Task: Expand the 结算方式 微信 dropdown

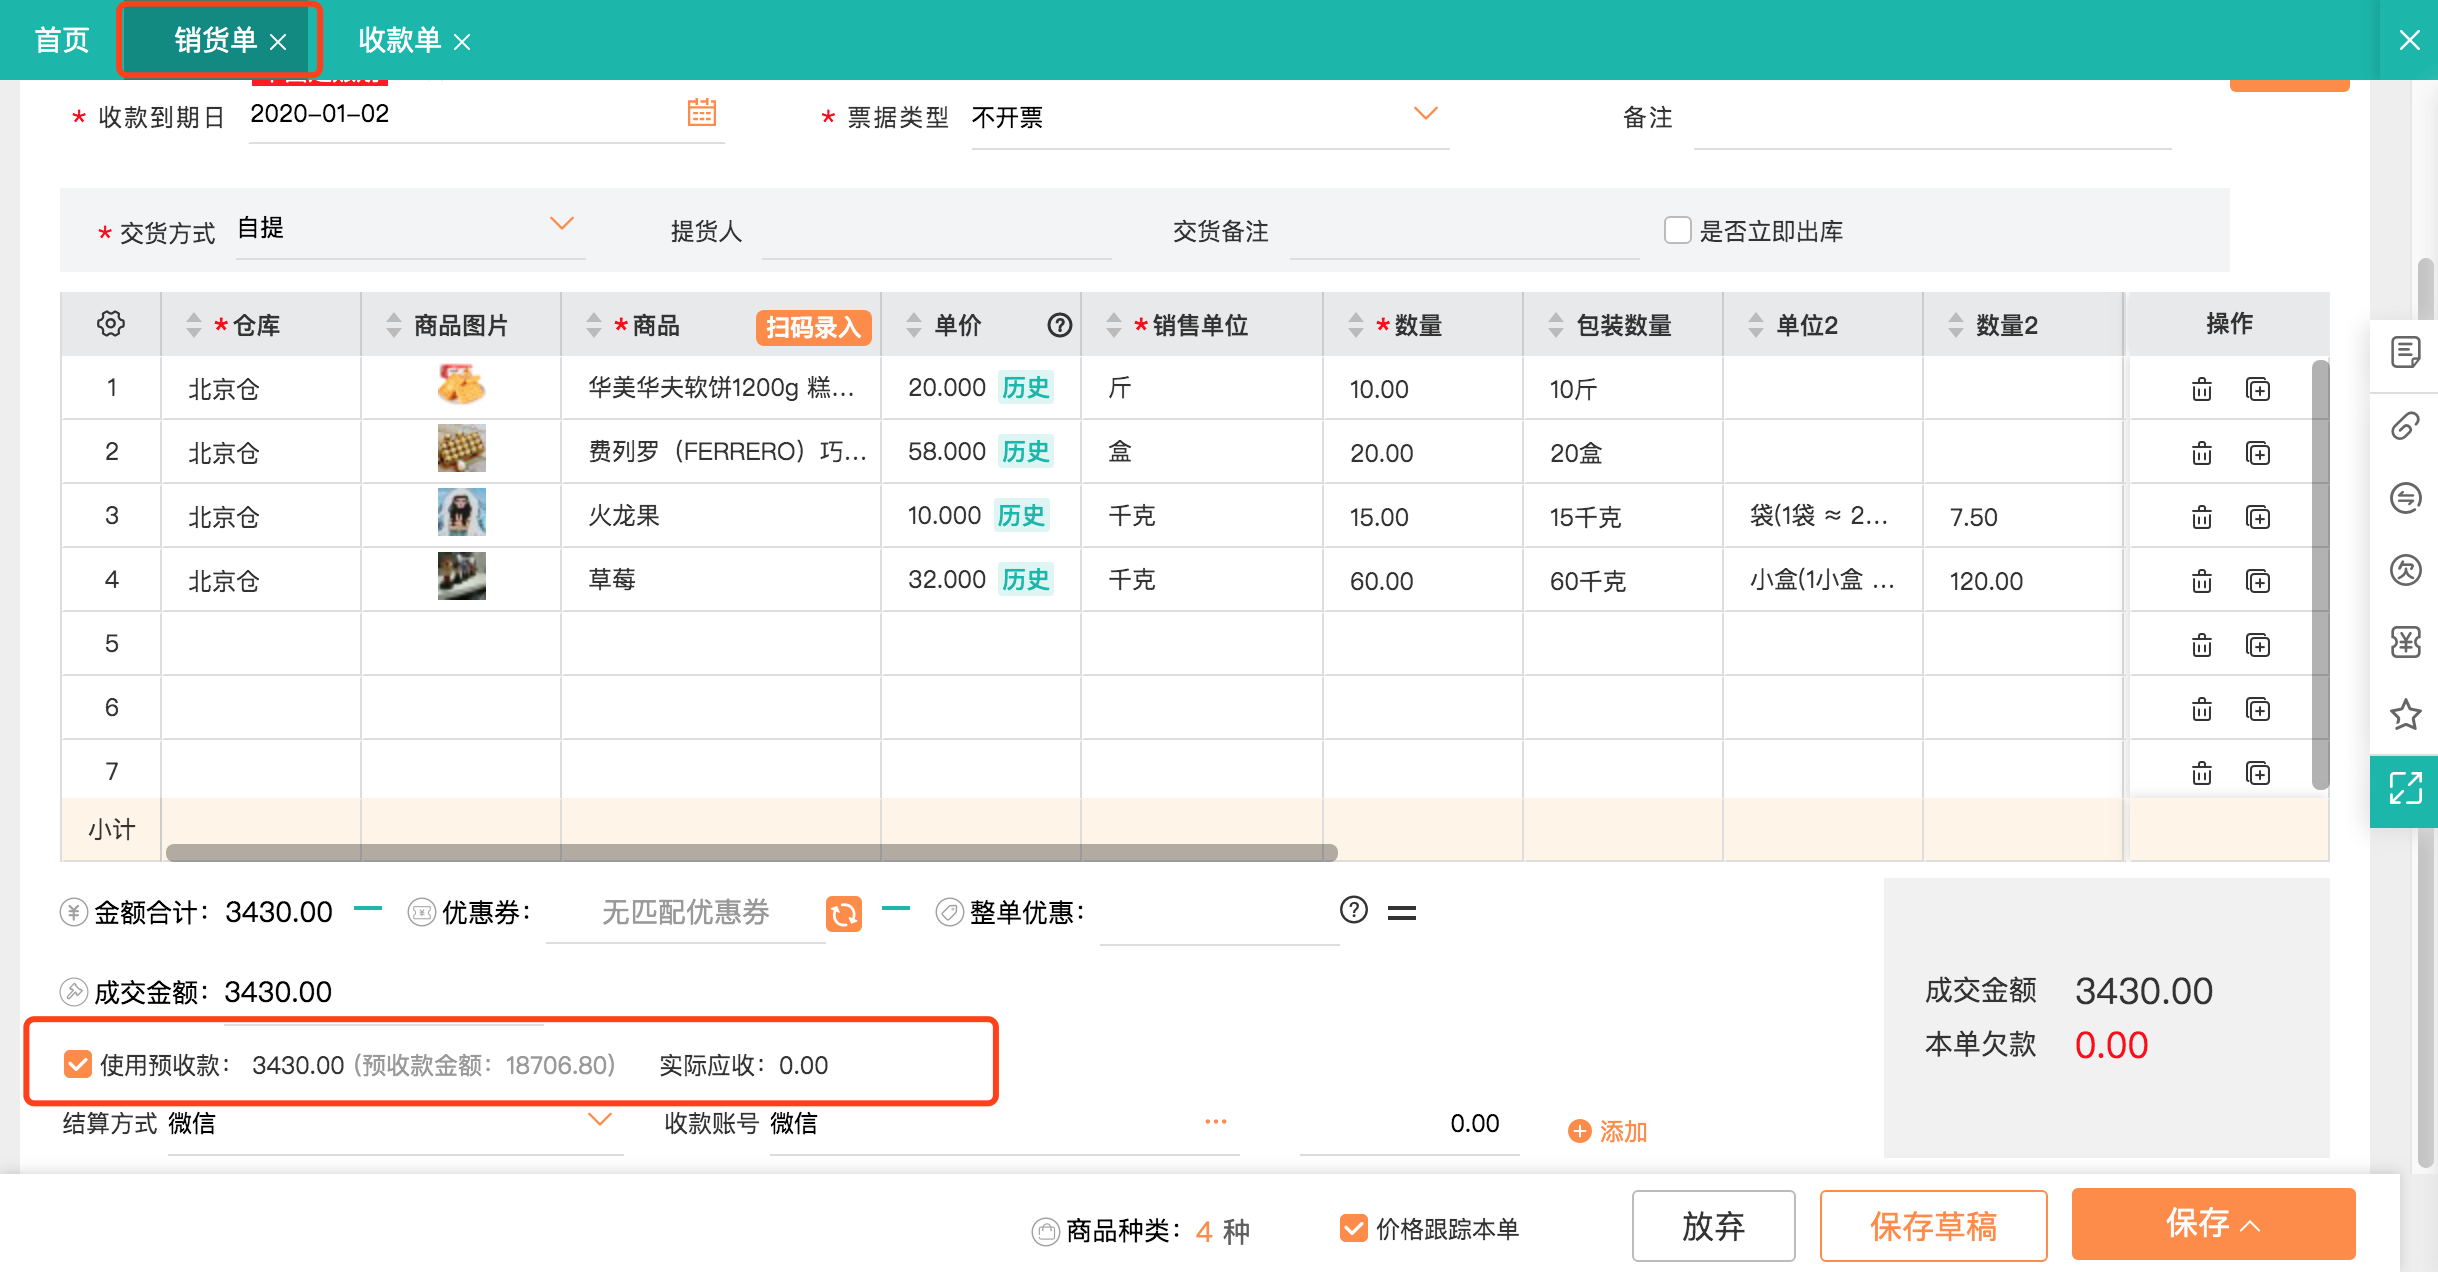Action: pos(597,1125)
